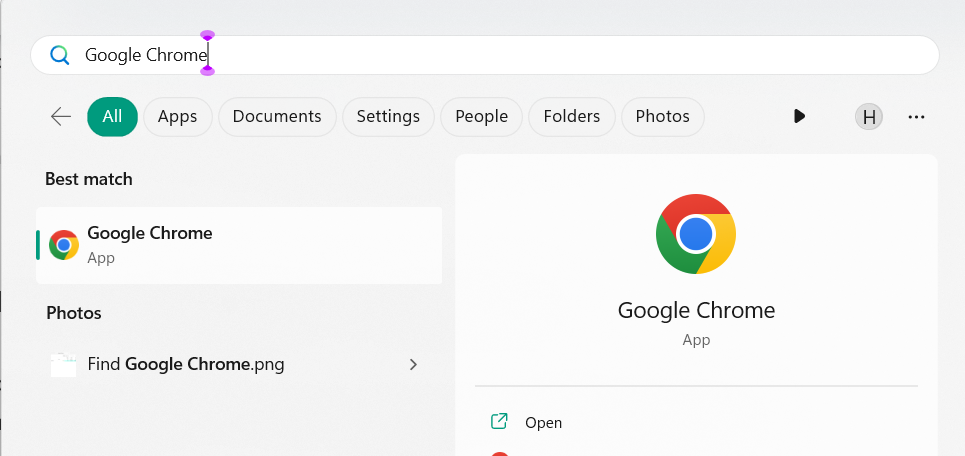Screen dimensions: 965x456
Task: Click the Best match heading
Action: point(89,179)
